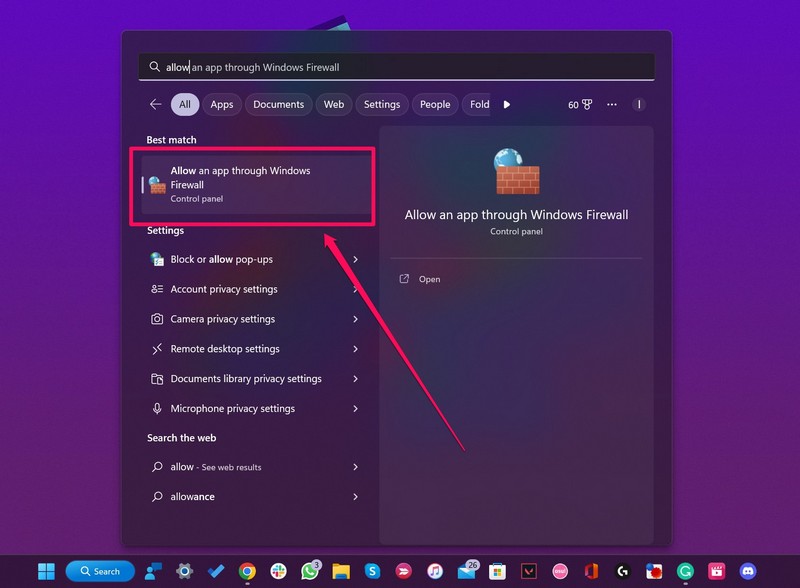This screenshot has width=800, height=588.
Task: Open Grammarly from the taskbar
Action: pos(685,571)
